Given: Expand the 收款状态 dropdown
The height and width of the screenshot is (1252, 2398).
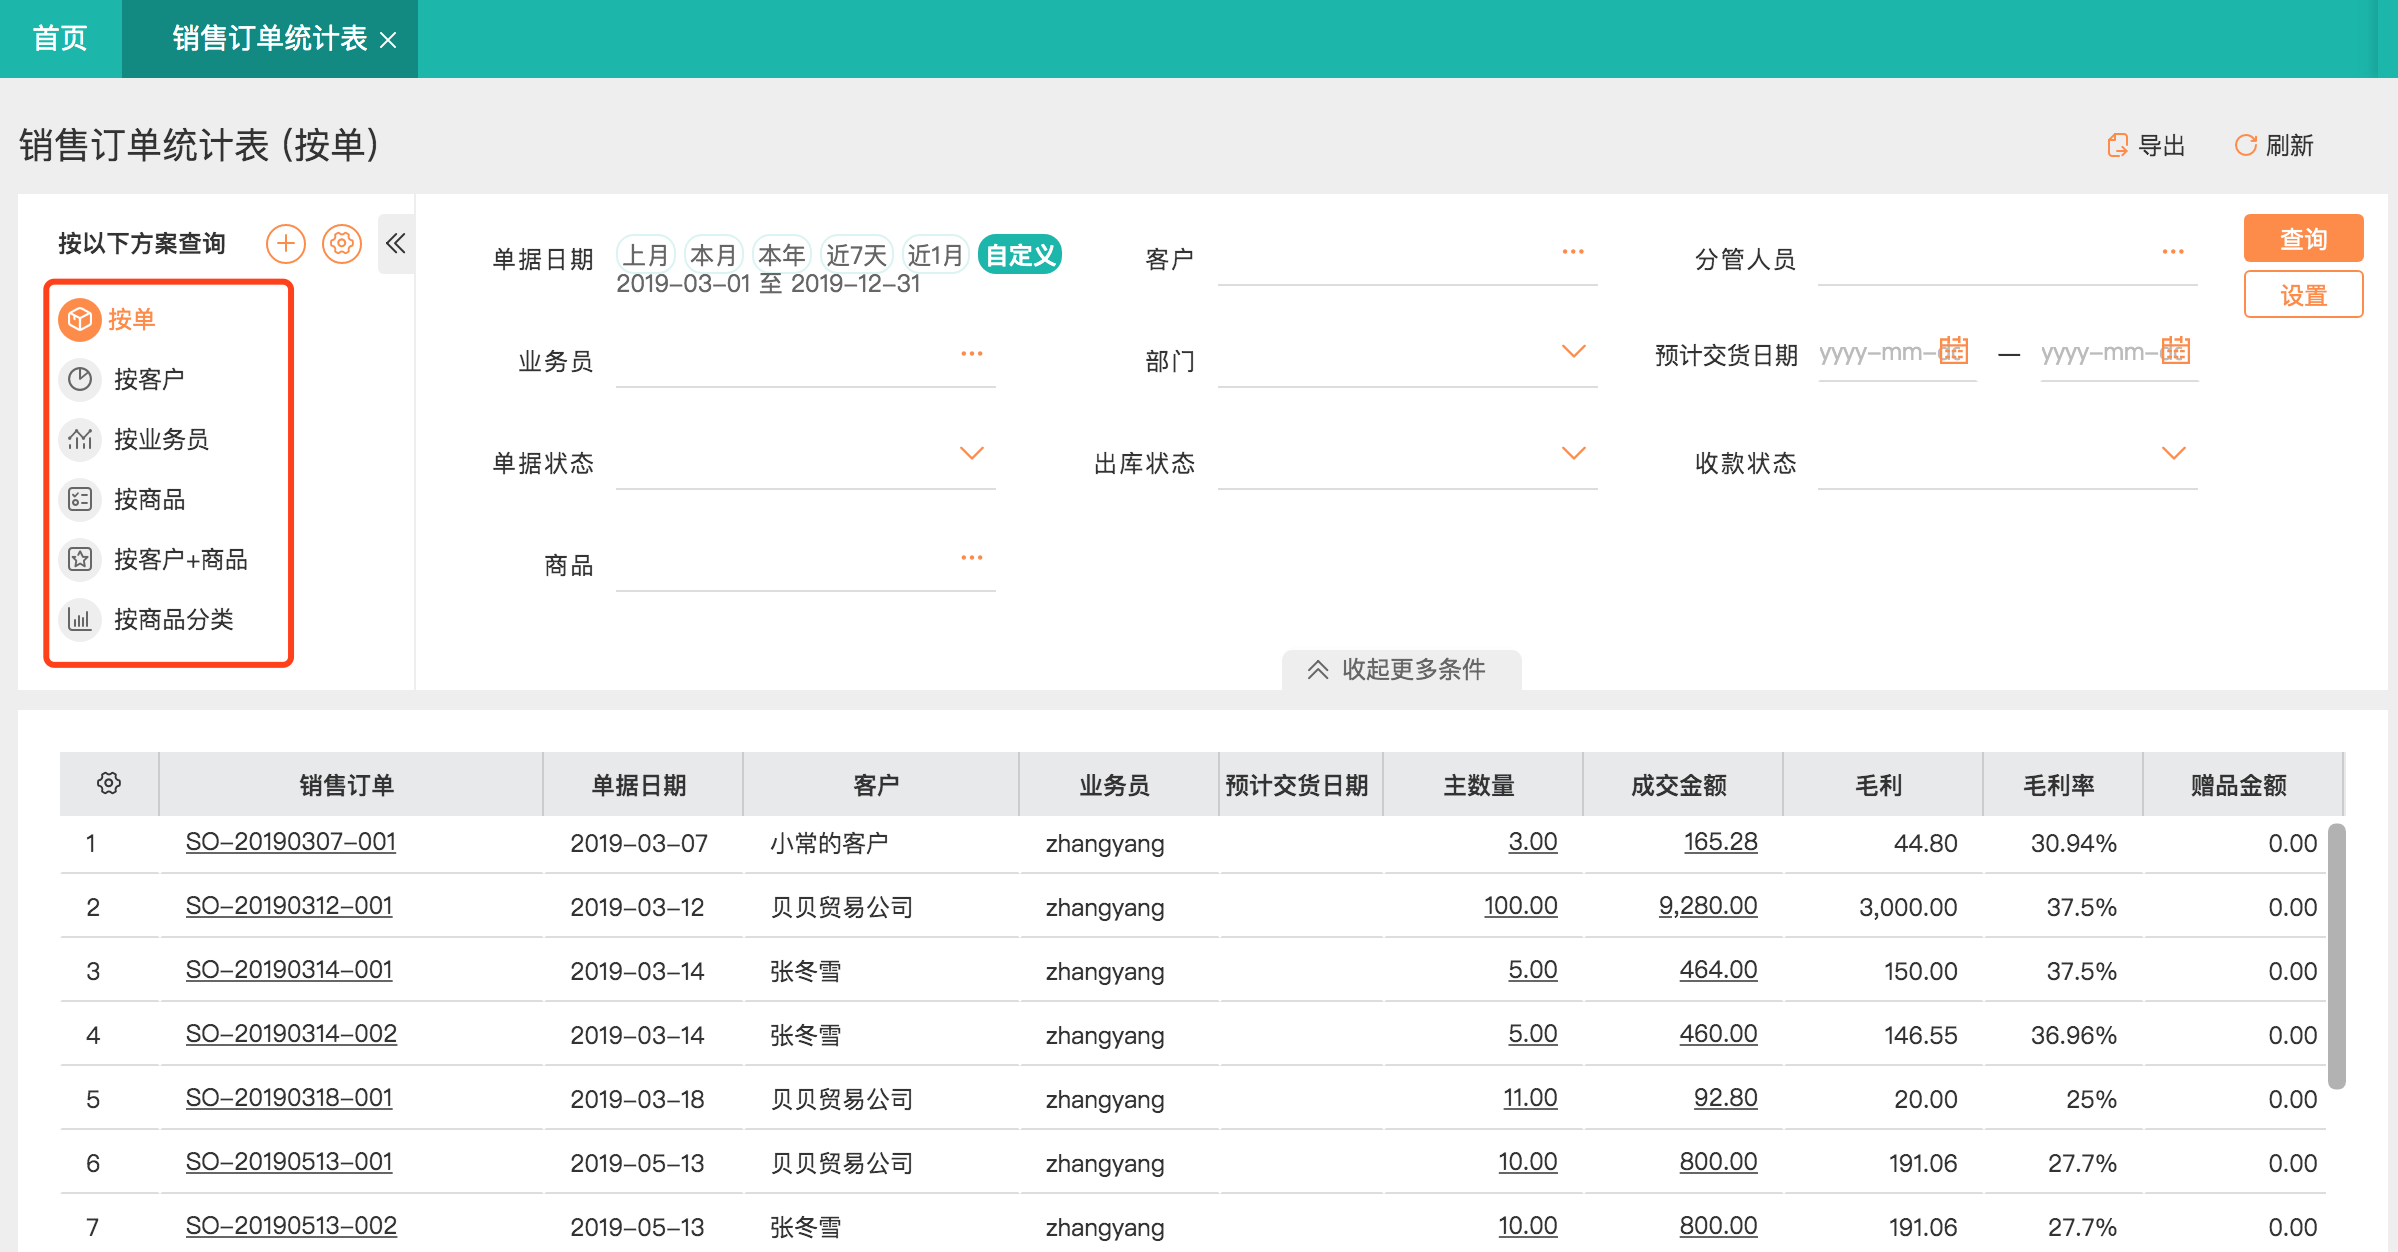Looking at the screenshot, I should [2179, 460].
